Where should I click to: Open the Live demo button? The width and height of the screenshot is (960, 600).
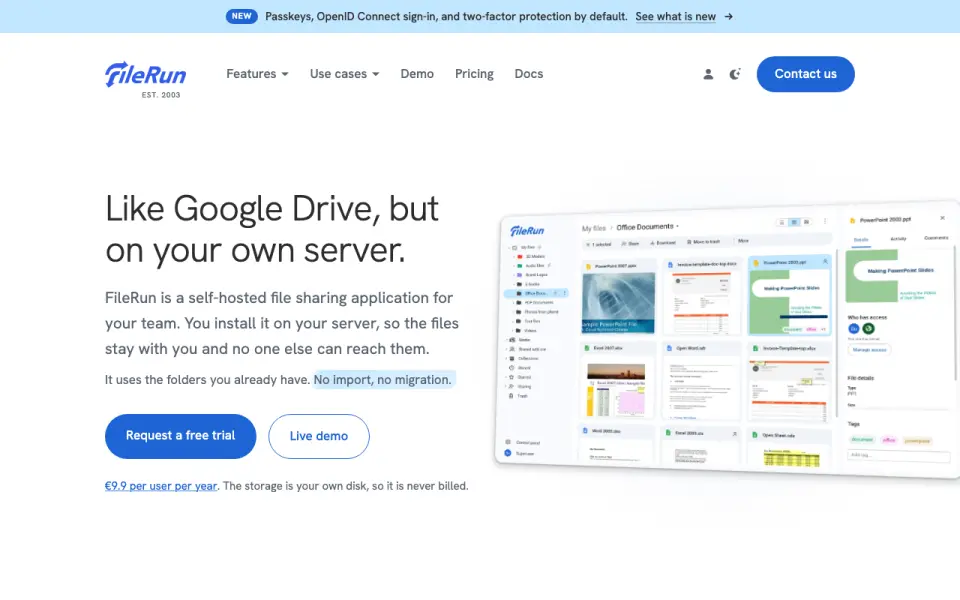(x=318, y=436)
